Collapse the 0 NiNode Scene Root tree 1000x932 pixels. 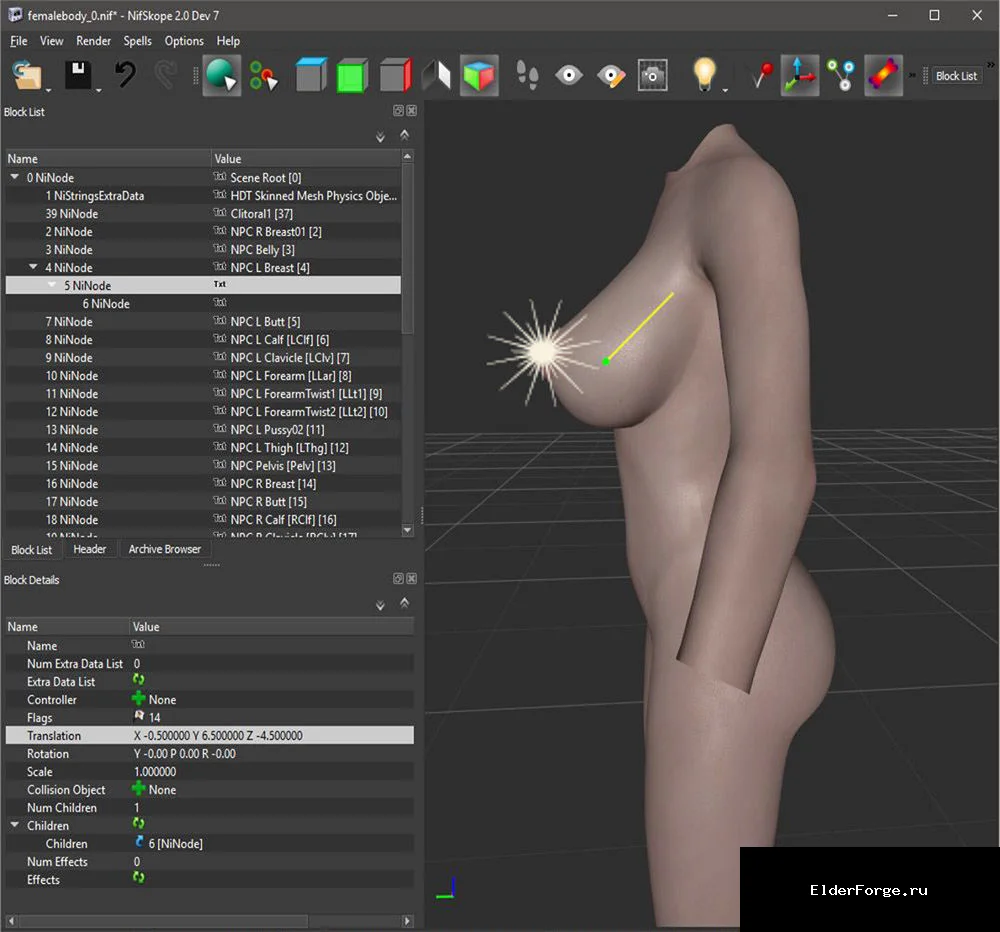pos(15,178)
